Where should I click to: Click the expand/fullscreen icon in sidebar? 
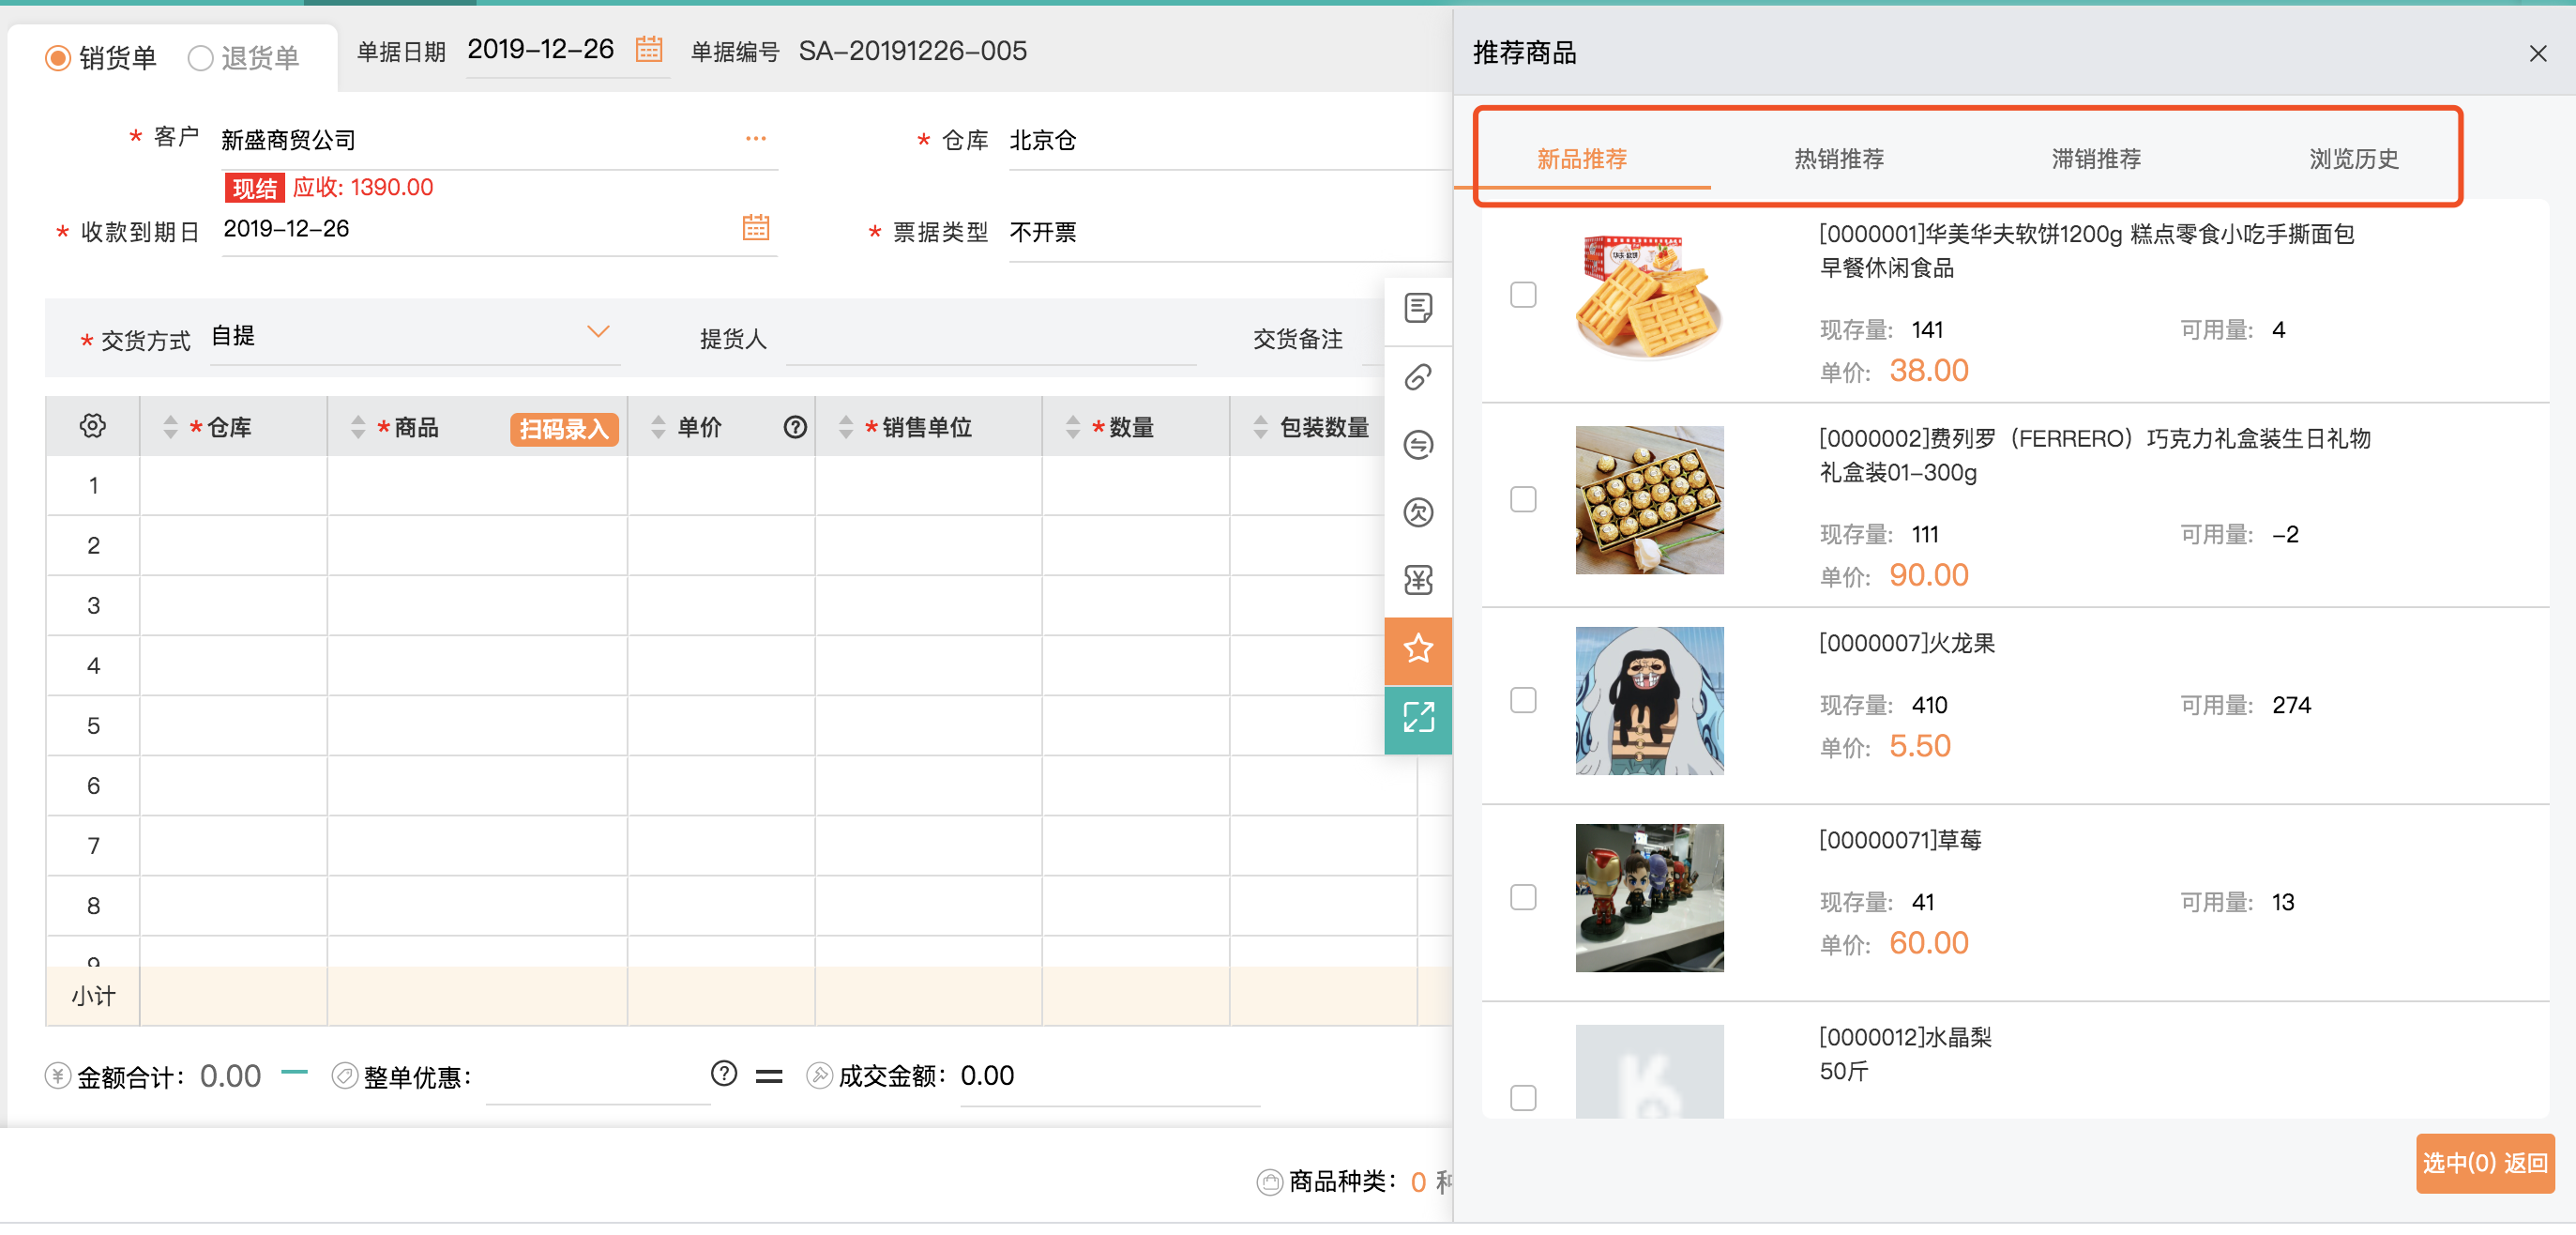coord(1417,719)
